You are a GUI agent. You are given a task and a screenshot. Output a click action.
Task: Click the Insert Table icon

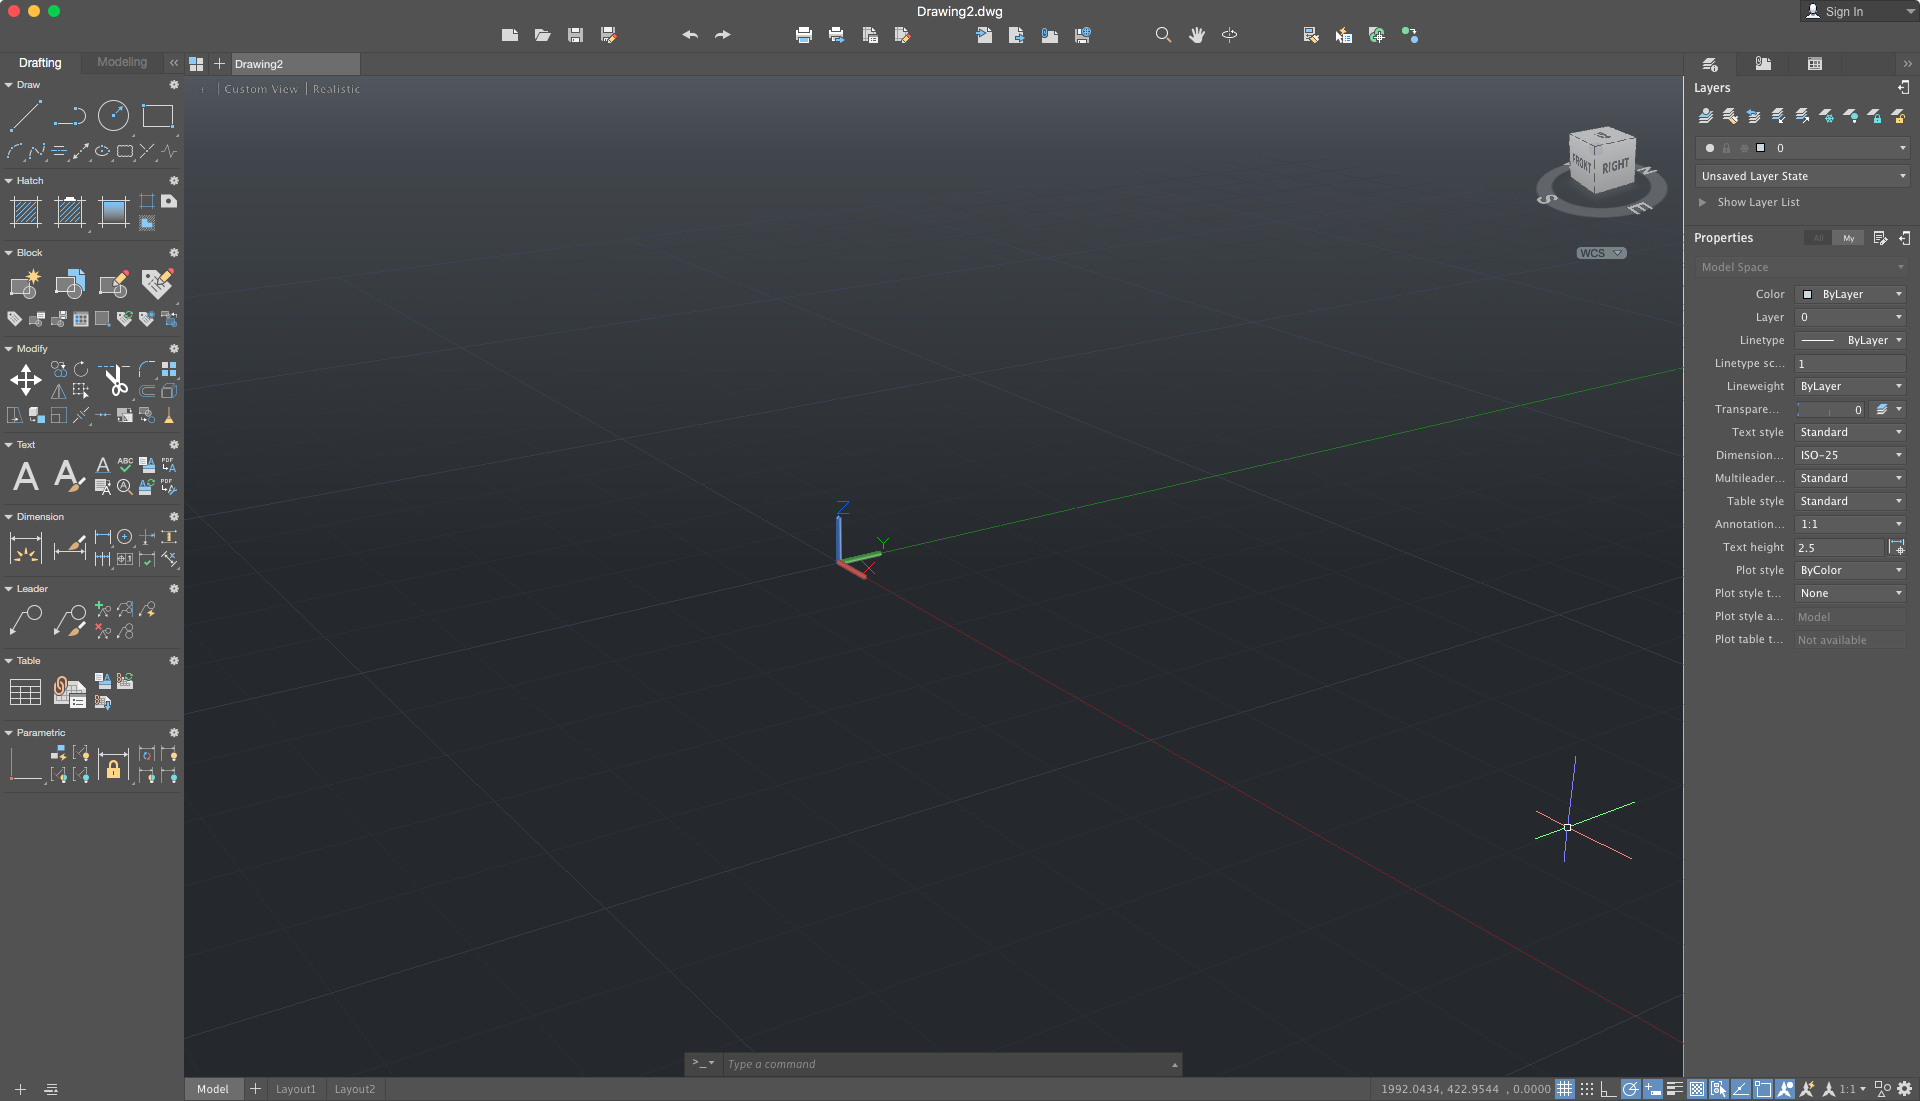24,691
